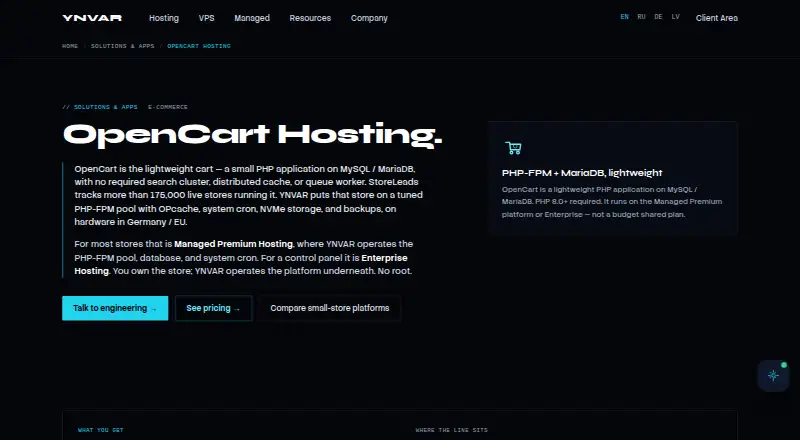Click Compare small-store platforms button
Image resolution: width=800 pixels, height=440 pixels.
(x=330, y=308)
